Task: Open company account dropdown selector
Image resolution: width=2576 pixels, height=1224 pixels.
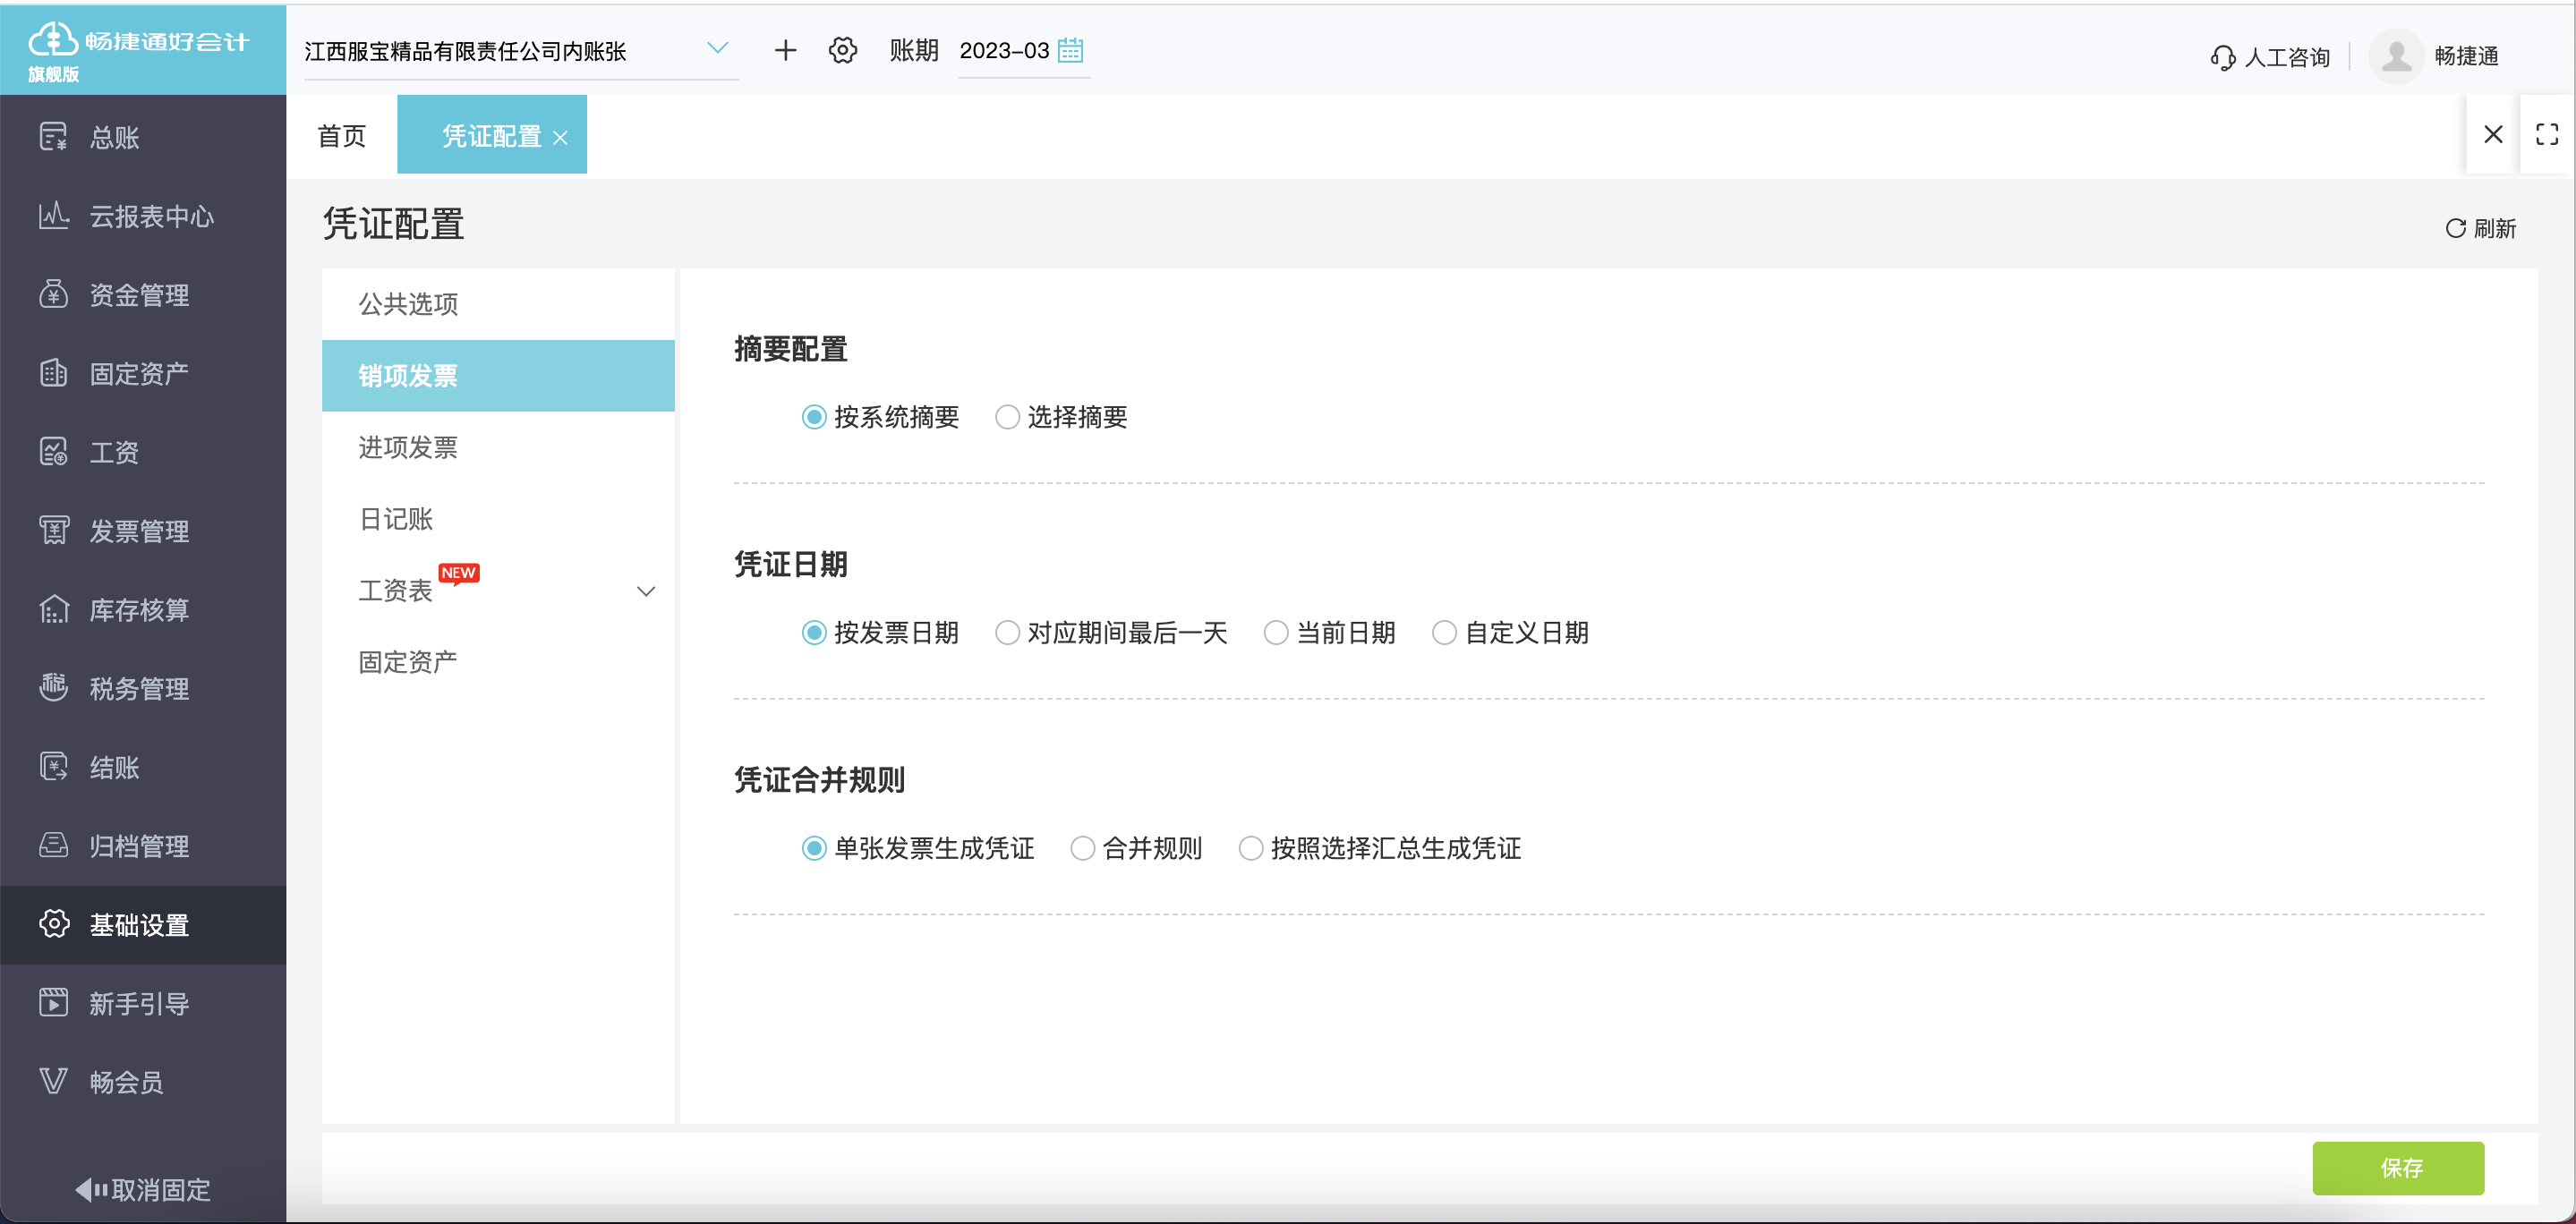Action: coord(718,49)
